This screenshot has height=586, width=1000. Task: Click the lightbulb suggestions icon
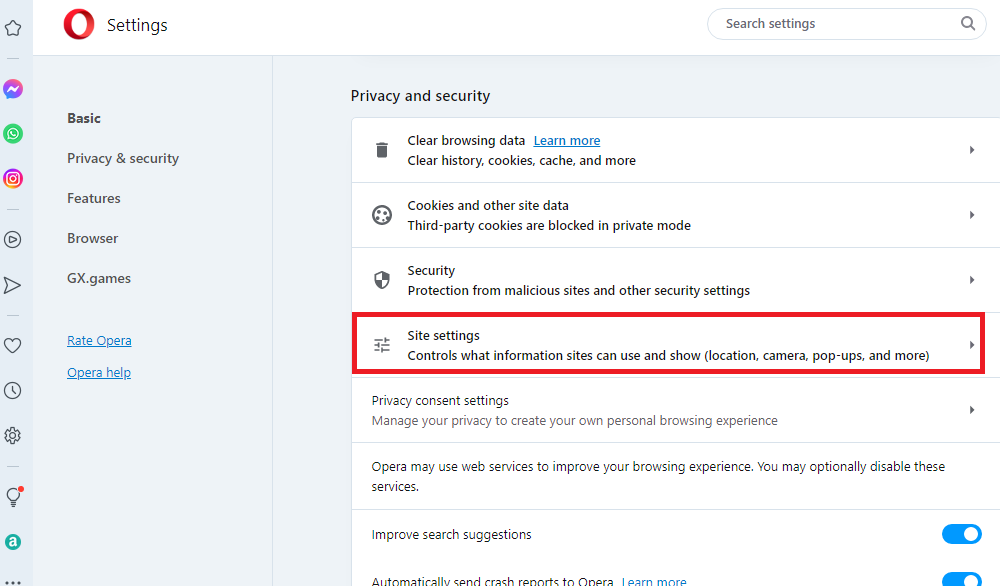pyautogui.click(x=13, y=497)
